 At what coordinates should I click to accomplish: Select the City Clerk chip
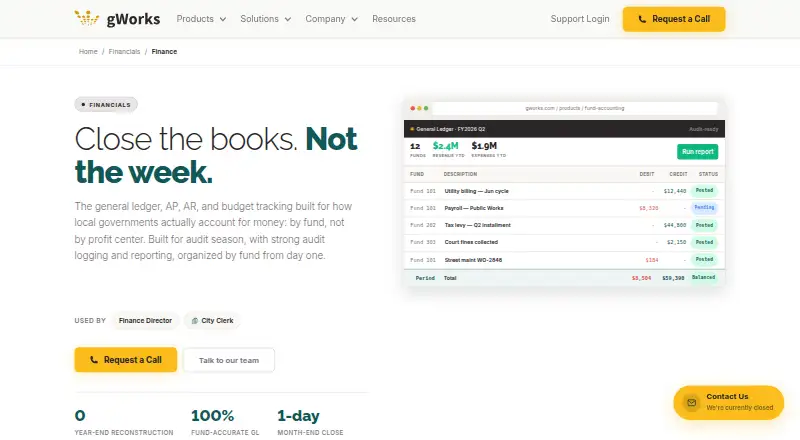(212, 321)
